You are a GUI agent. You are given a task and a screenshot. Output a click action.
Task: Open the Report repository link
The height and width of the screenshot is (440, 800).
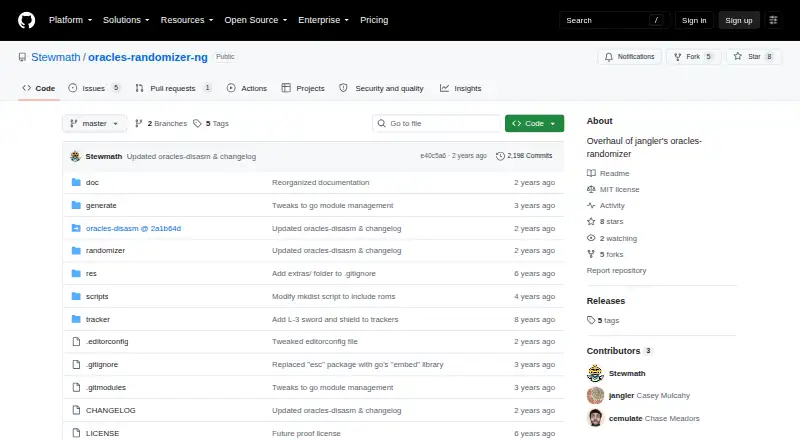click(x=616, y=271)
